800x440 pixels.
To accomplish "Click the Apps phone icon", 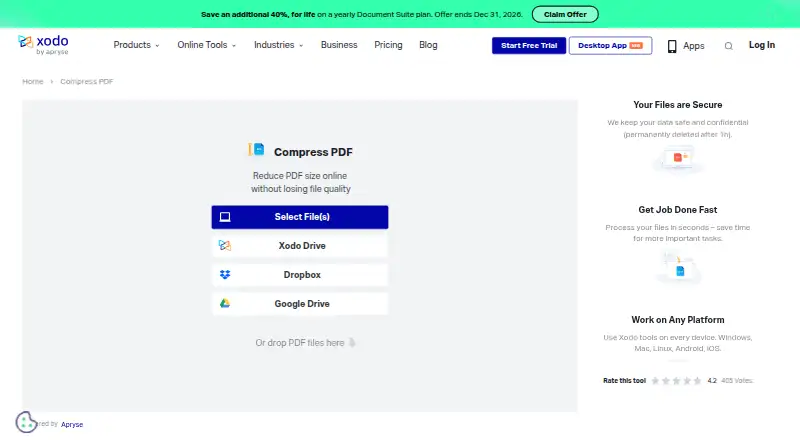I will [672, 46].
